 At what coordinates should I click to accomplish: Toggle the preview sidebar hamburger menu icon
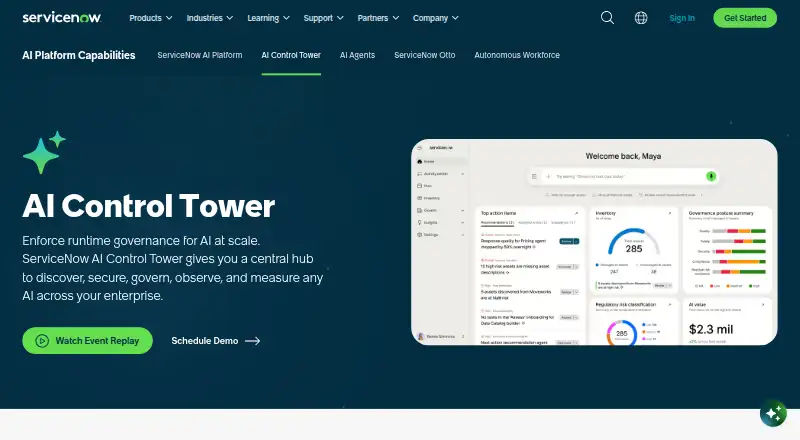tap(420, 148)
